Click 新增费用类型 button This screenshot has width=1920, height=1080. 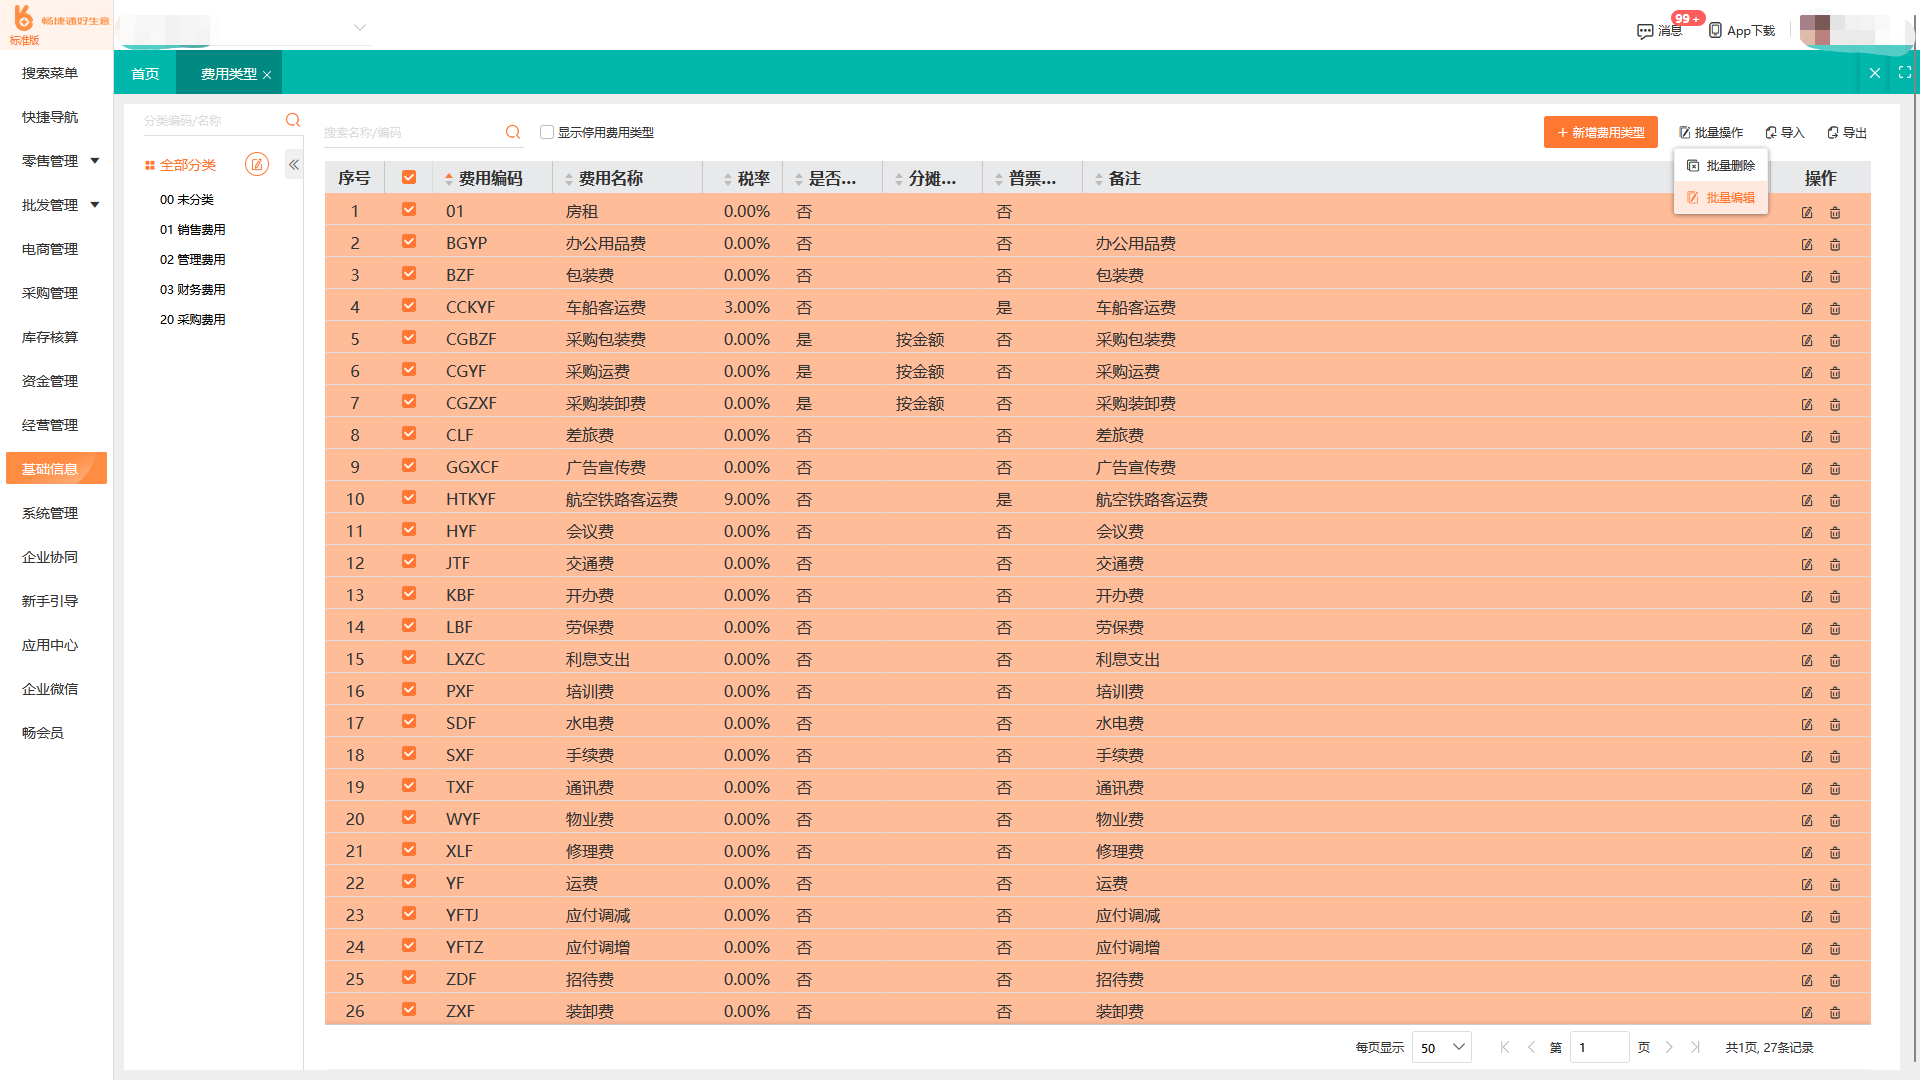click(1600, 131)
